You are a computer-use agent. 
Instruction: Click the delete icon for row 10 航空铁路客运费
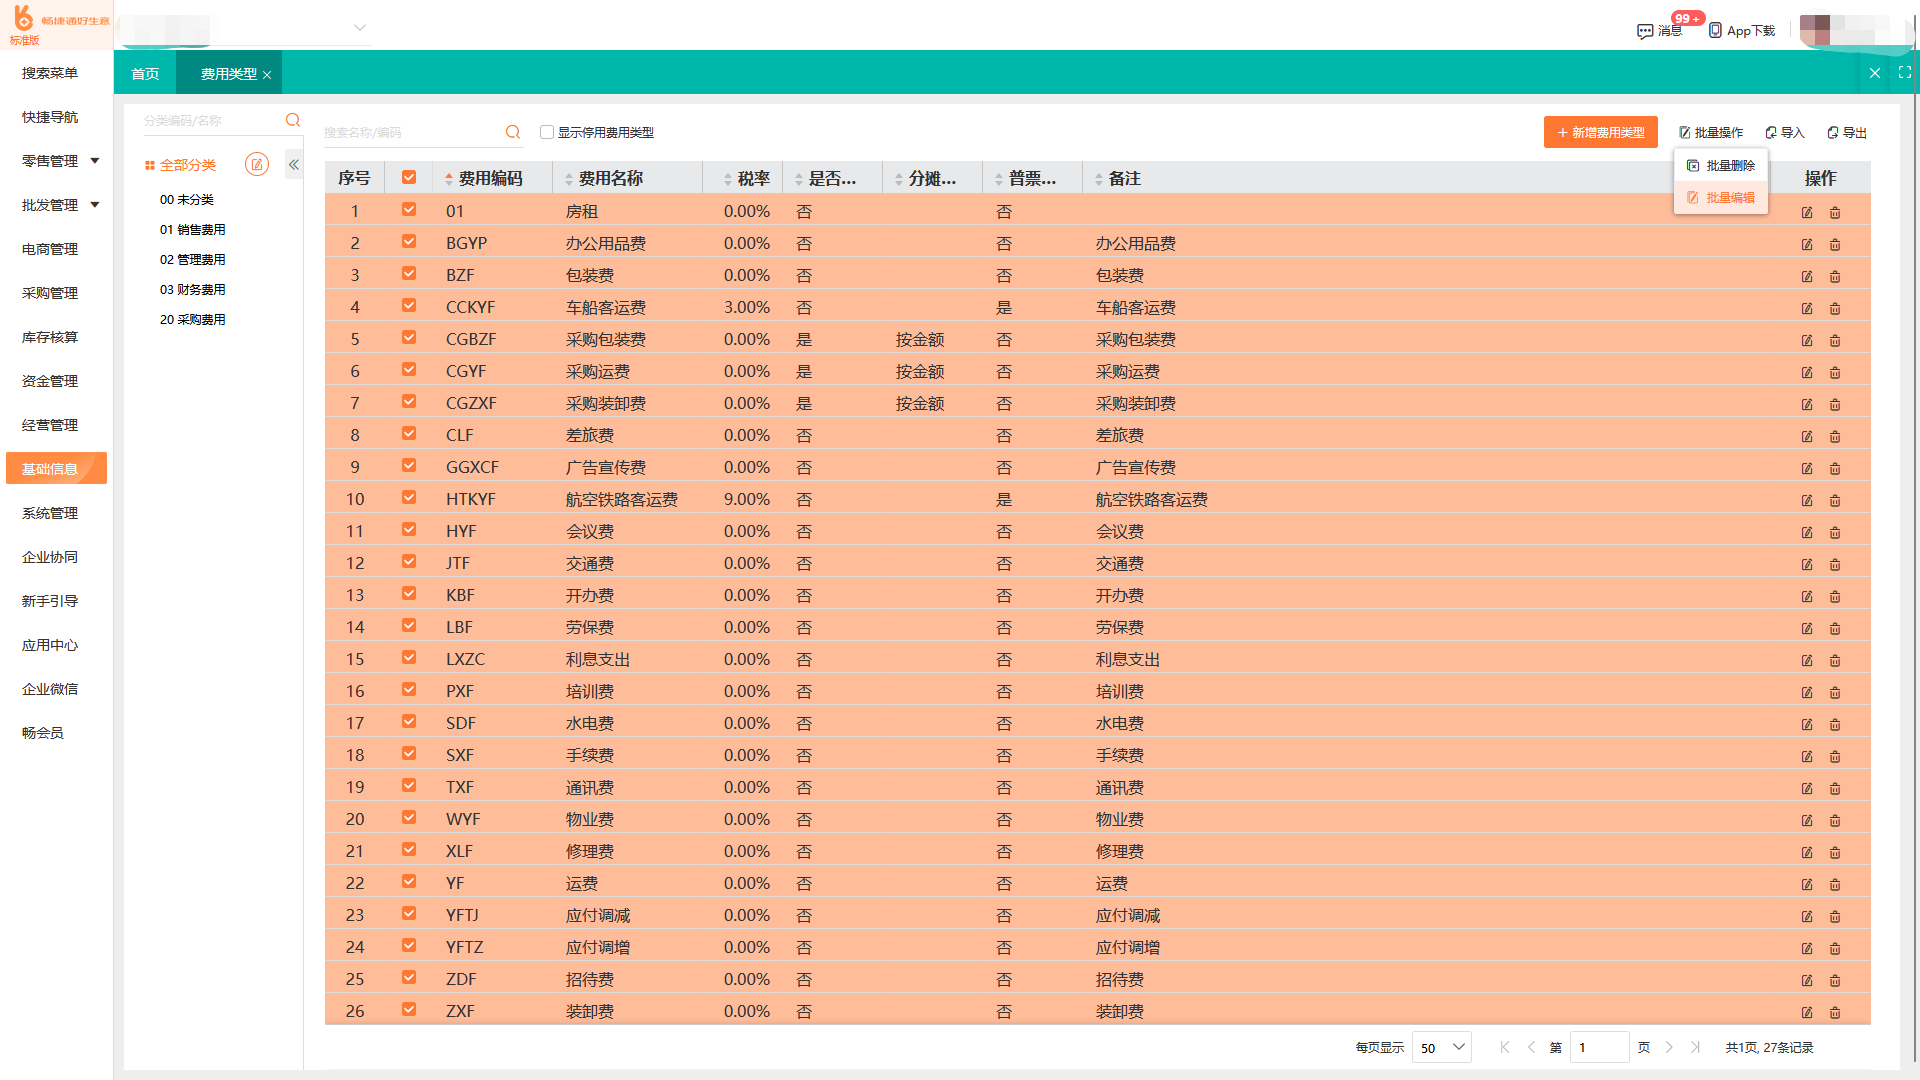[x=1836, y=498]
